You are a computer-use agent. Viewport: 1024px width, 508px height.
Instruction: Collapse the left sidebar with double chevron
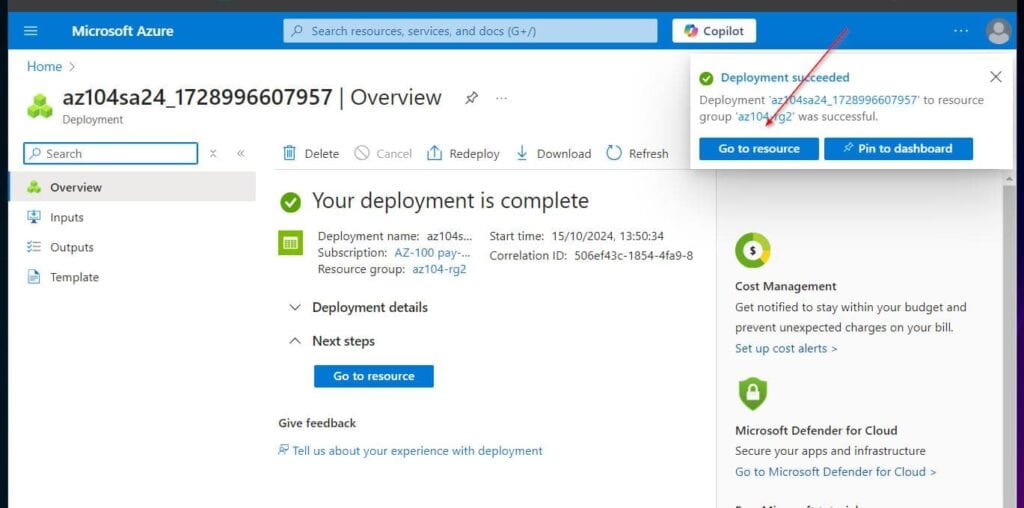click(x=240, y=153)
